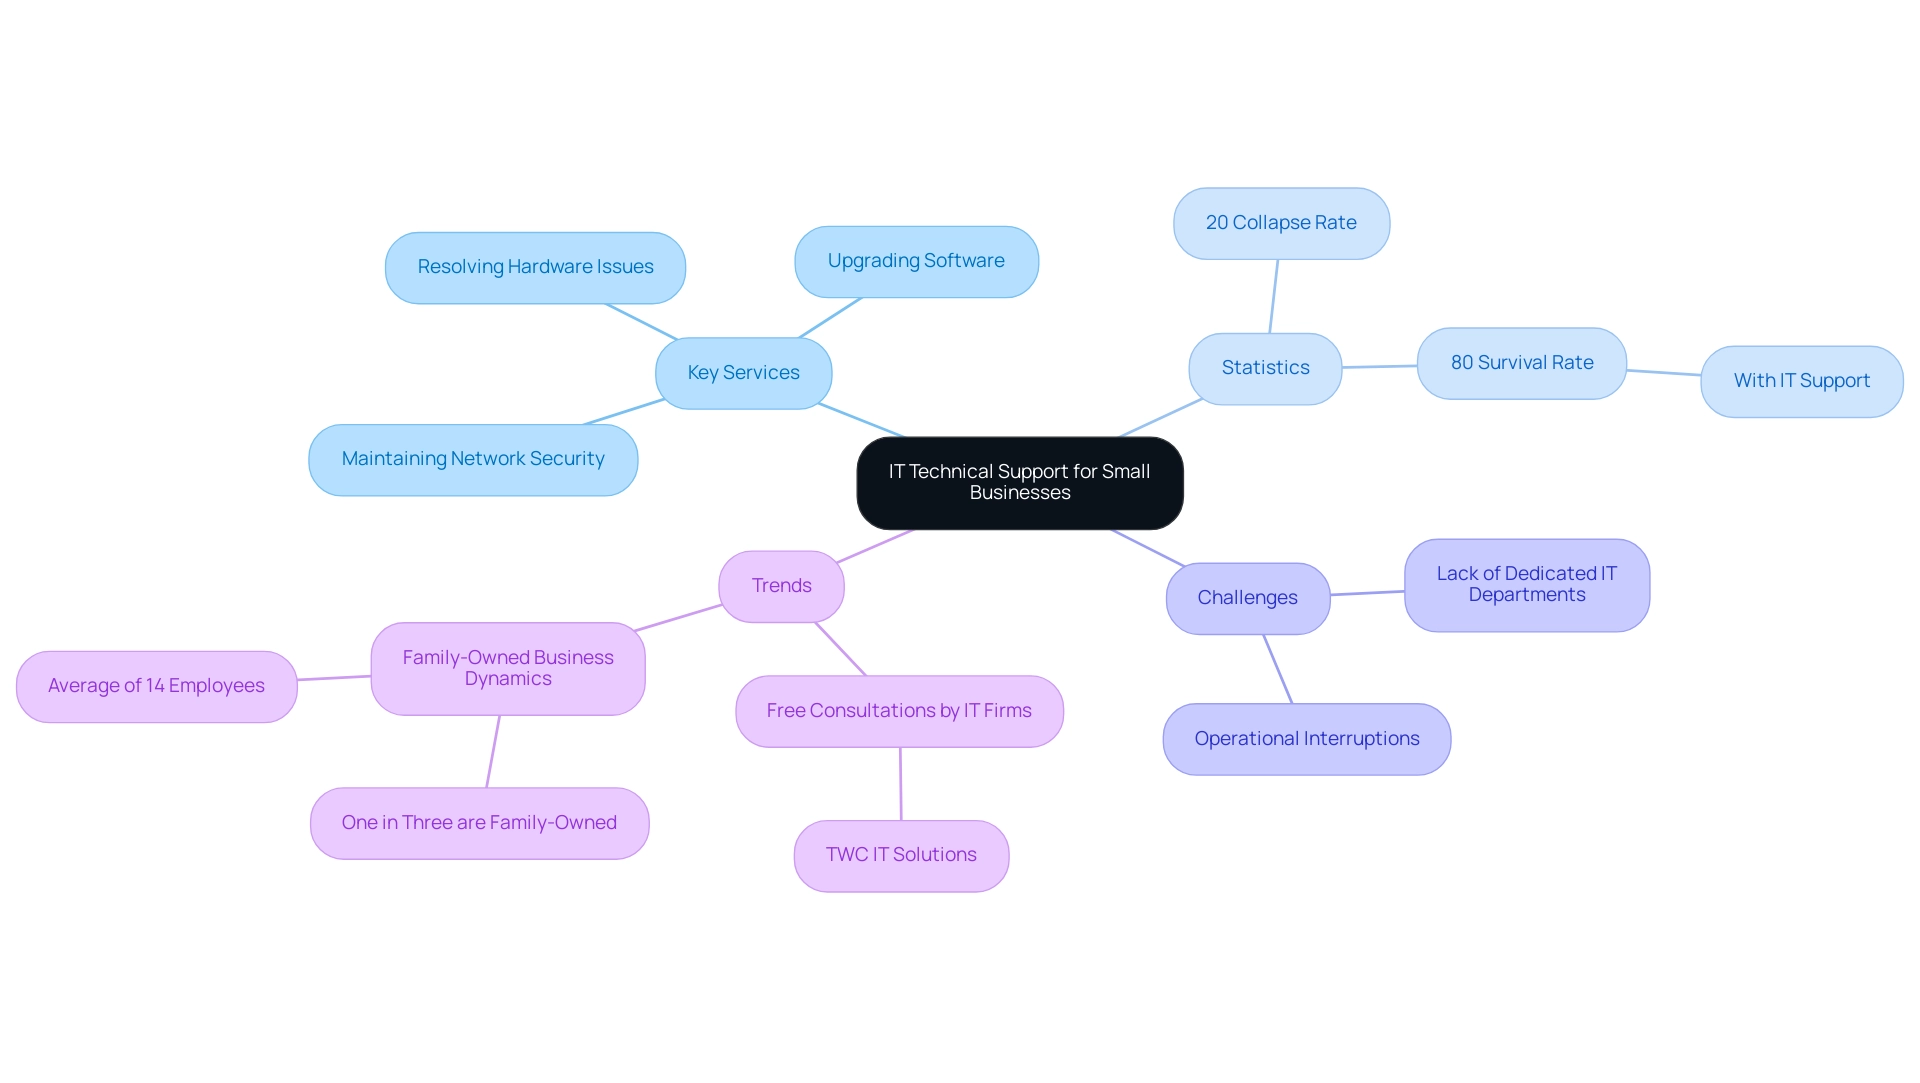
Task: Select the Free Consultations by IT Firms node
Action: (x=897, y=710)
